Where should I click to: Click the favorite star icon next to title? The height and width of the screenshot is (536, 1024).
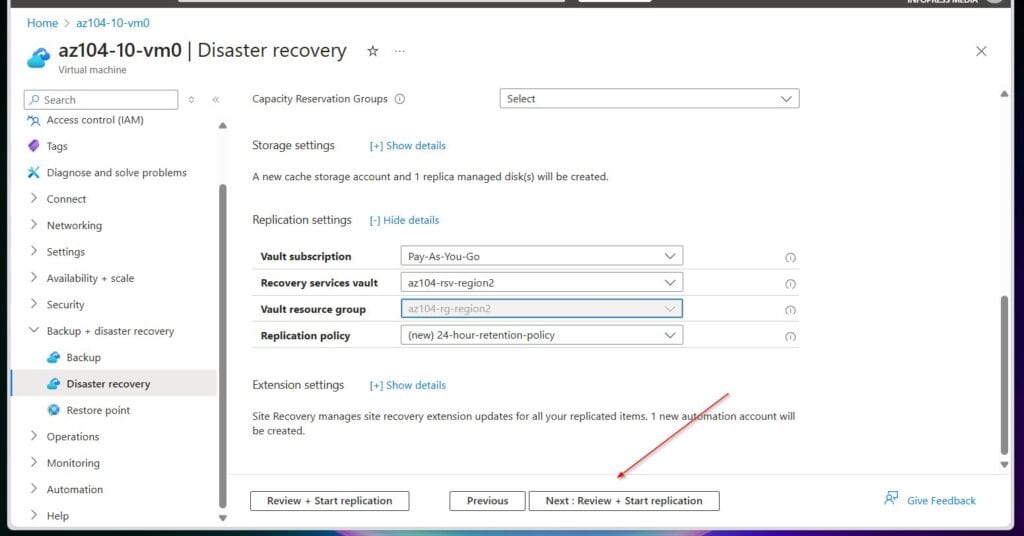[x=372, y=51]
